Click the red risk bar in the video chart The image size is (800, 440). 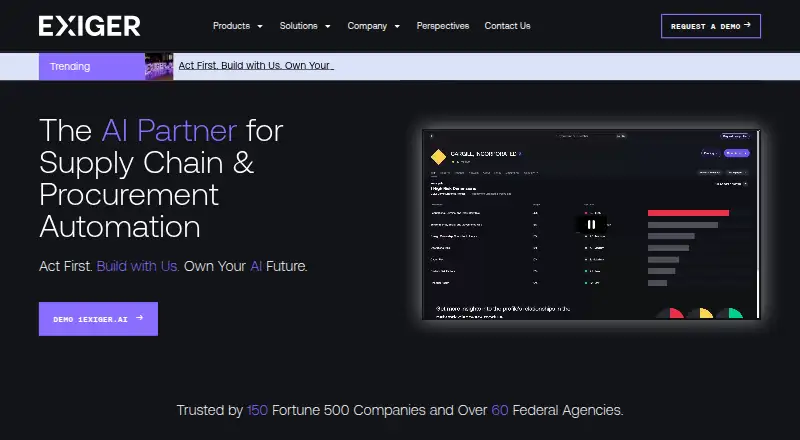(x=688, y=213)
